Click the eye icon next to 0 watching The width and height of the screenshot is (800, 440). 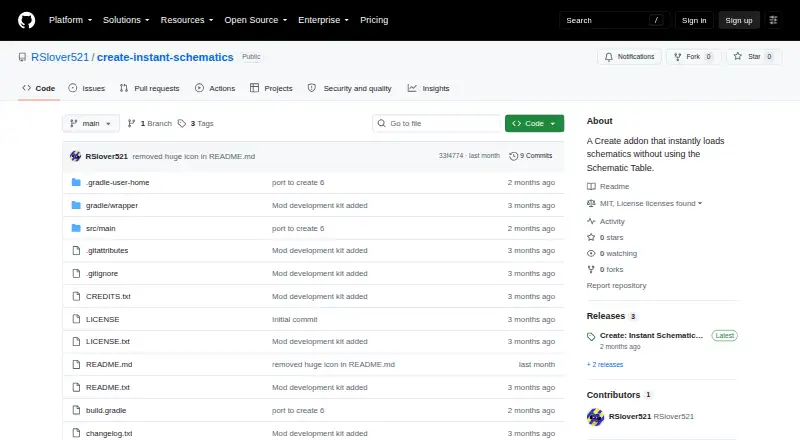pyautogui.click(x=591, y=254)
